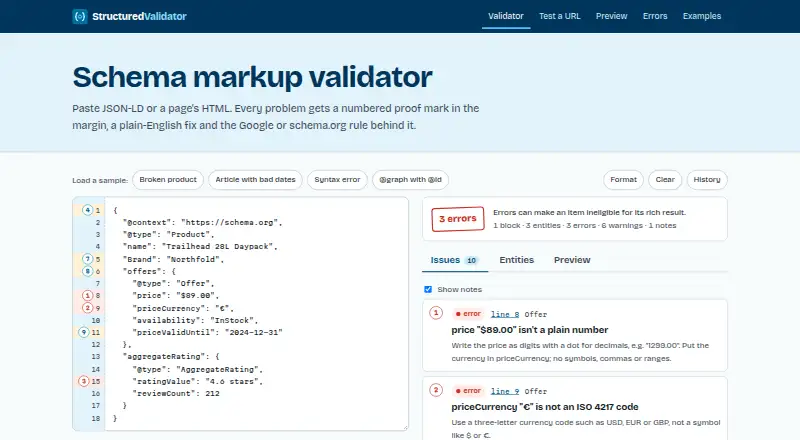800x440 pixels.
Task: Click the StructuredValidator brand name
Action: pos(139,16)
